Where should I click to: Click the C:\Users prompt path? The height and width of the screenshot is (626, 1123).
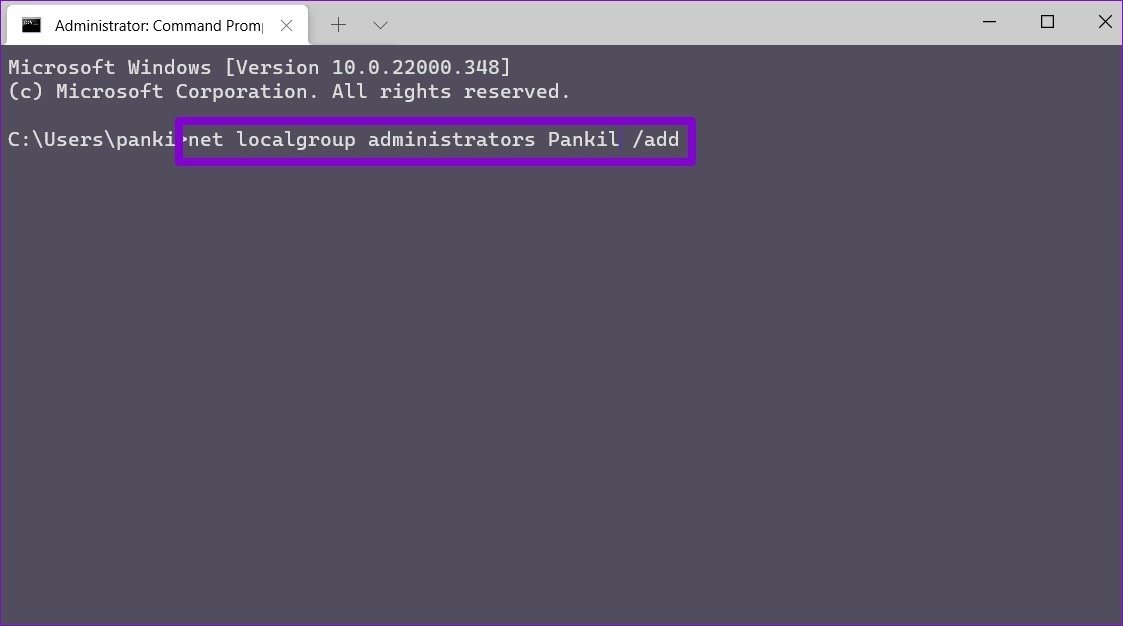(x=90, y=140)
